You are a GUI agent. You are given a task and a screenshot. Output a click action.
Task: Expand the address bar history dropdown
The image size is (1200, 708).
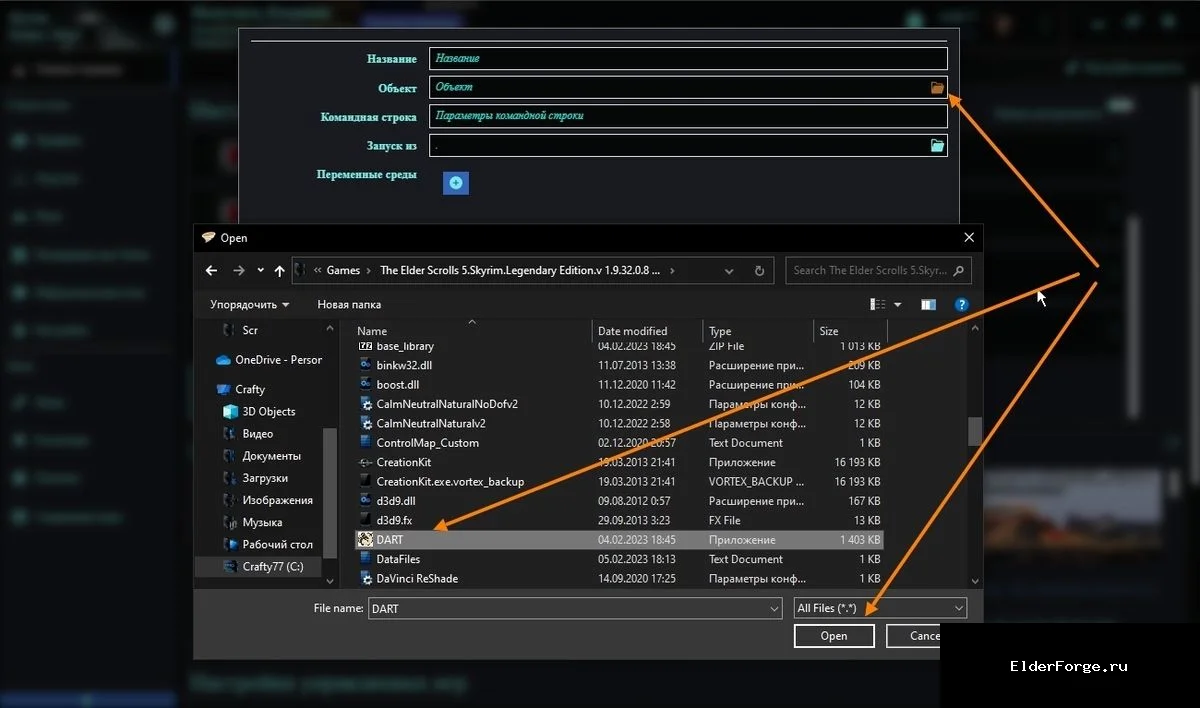(x=731, y=270)
